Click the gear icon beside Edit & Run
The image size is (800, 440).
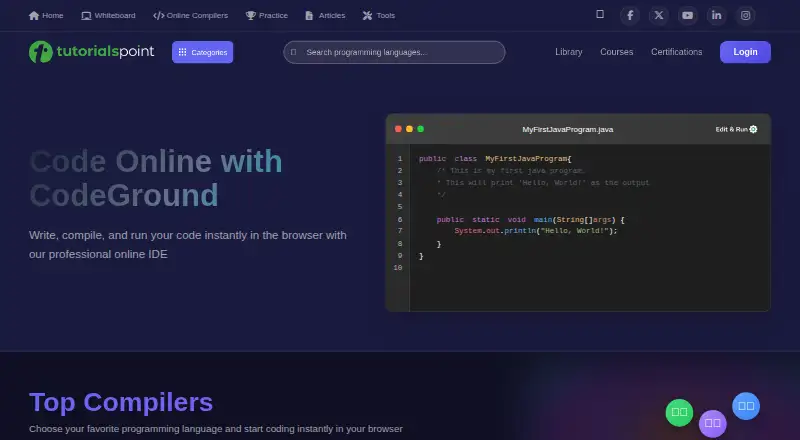click(x=753, y=129)
